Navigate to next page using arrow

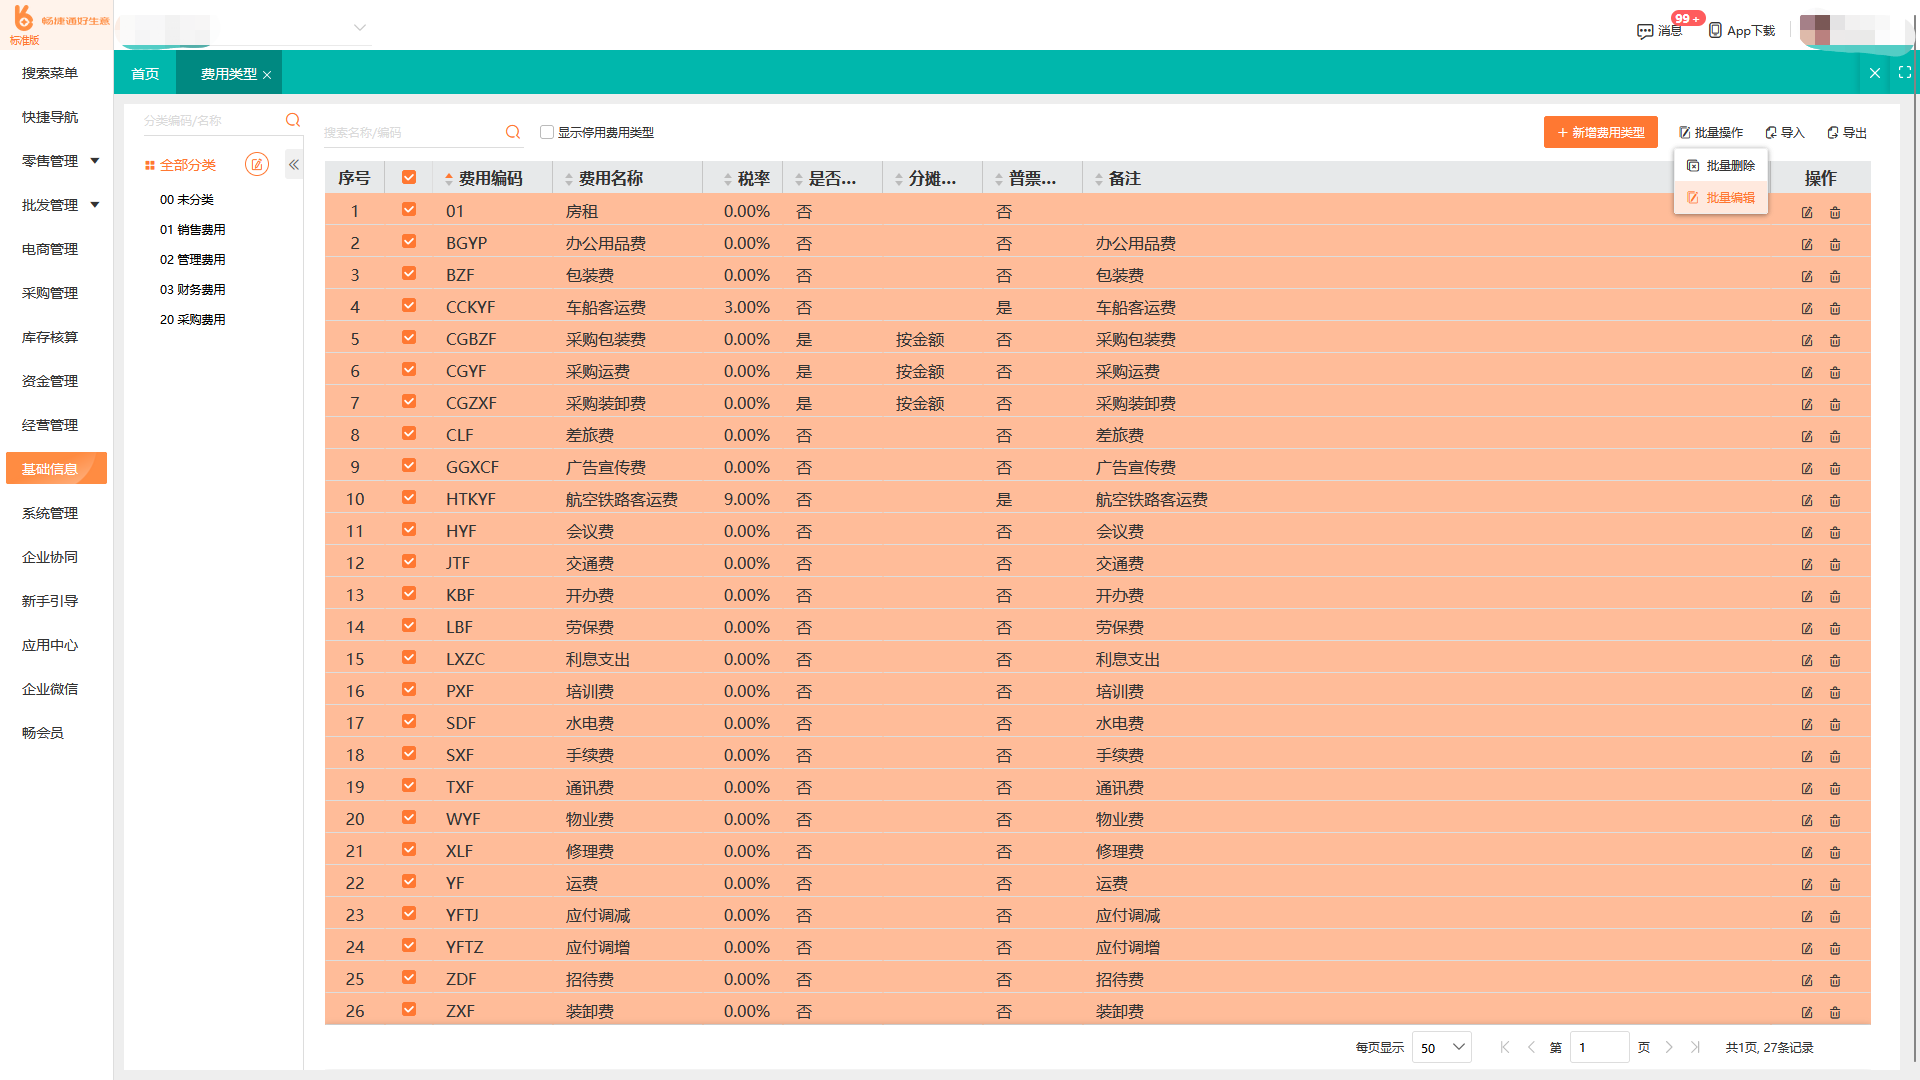pos(1665,1048)
